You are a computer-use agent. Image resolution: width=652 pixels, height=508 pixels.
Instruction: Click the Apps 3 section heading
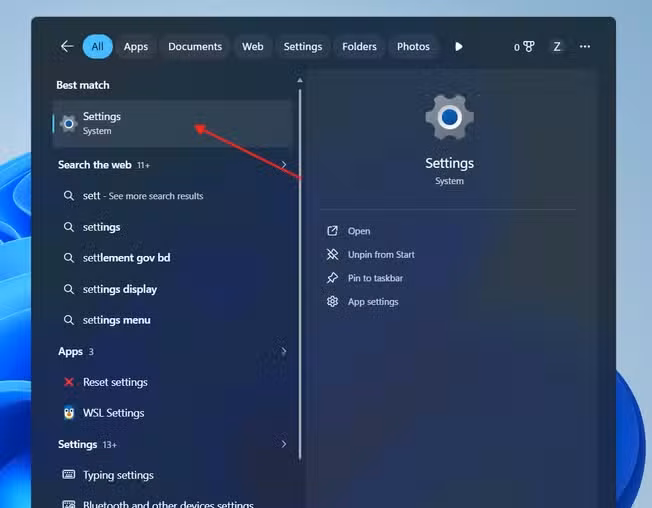tap(76, 352)
